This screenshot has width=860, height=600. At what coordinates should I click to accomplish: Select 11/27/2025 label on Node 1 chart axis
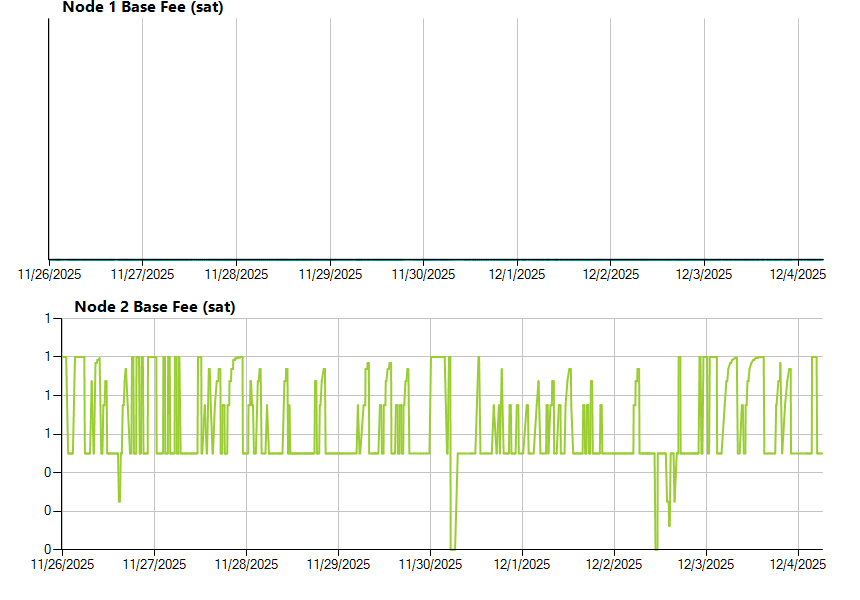coord(142,273)
